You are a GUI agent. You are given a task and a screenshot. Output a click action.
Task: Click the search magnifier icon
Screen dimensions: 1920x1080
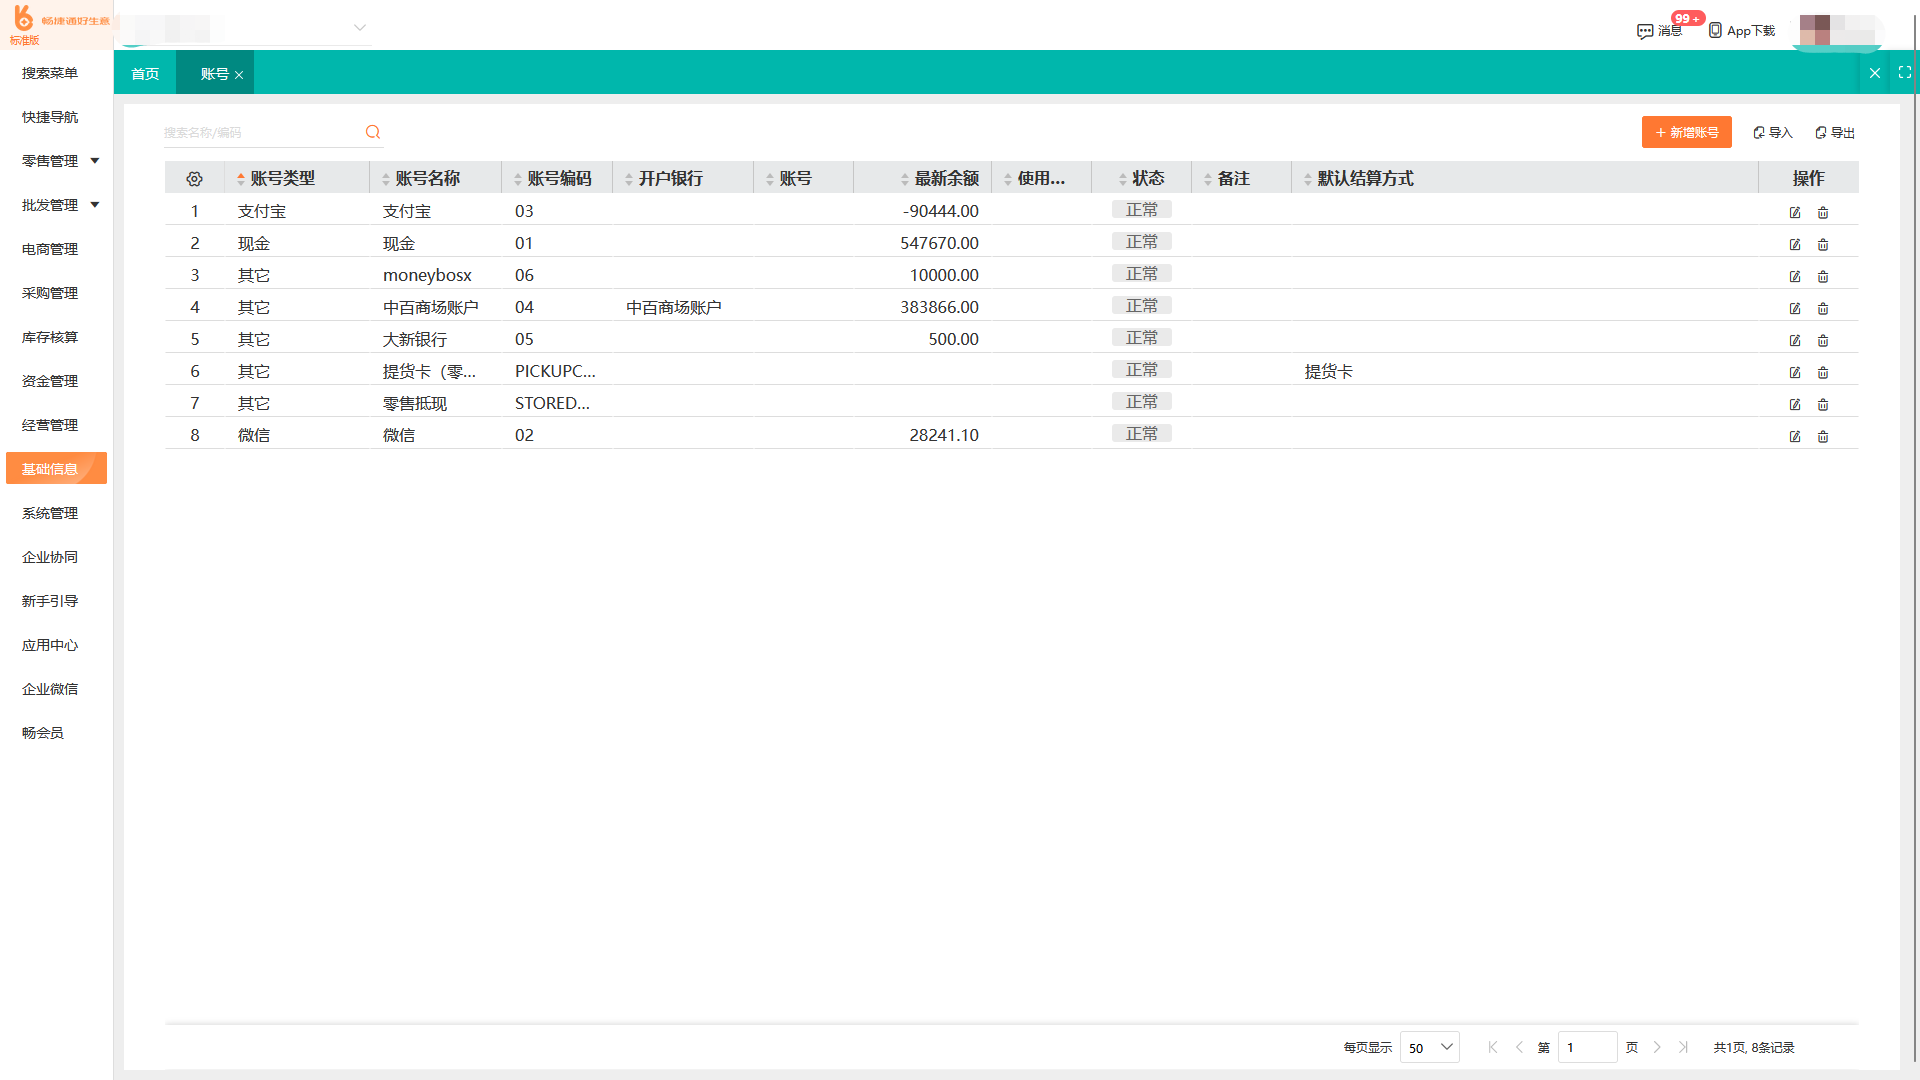click(373, 131)
